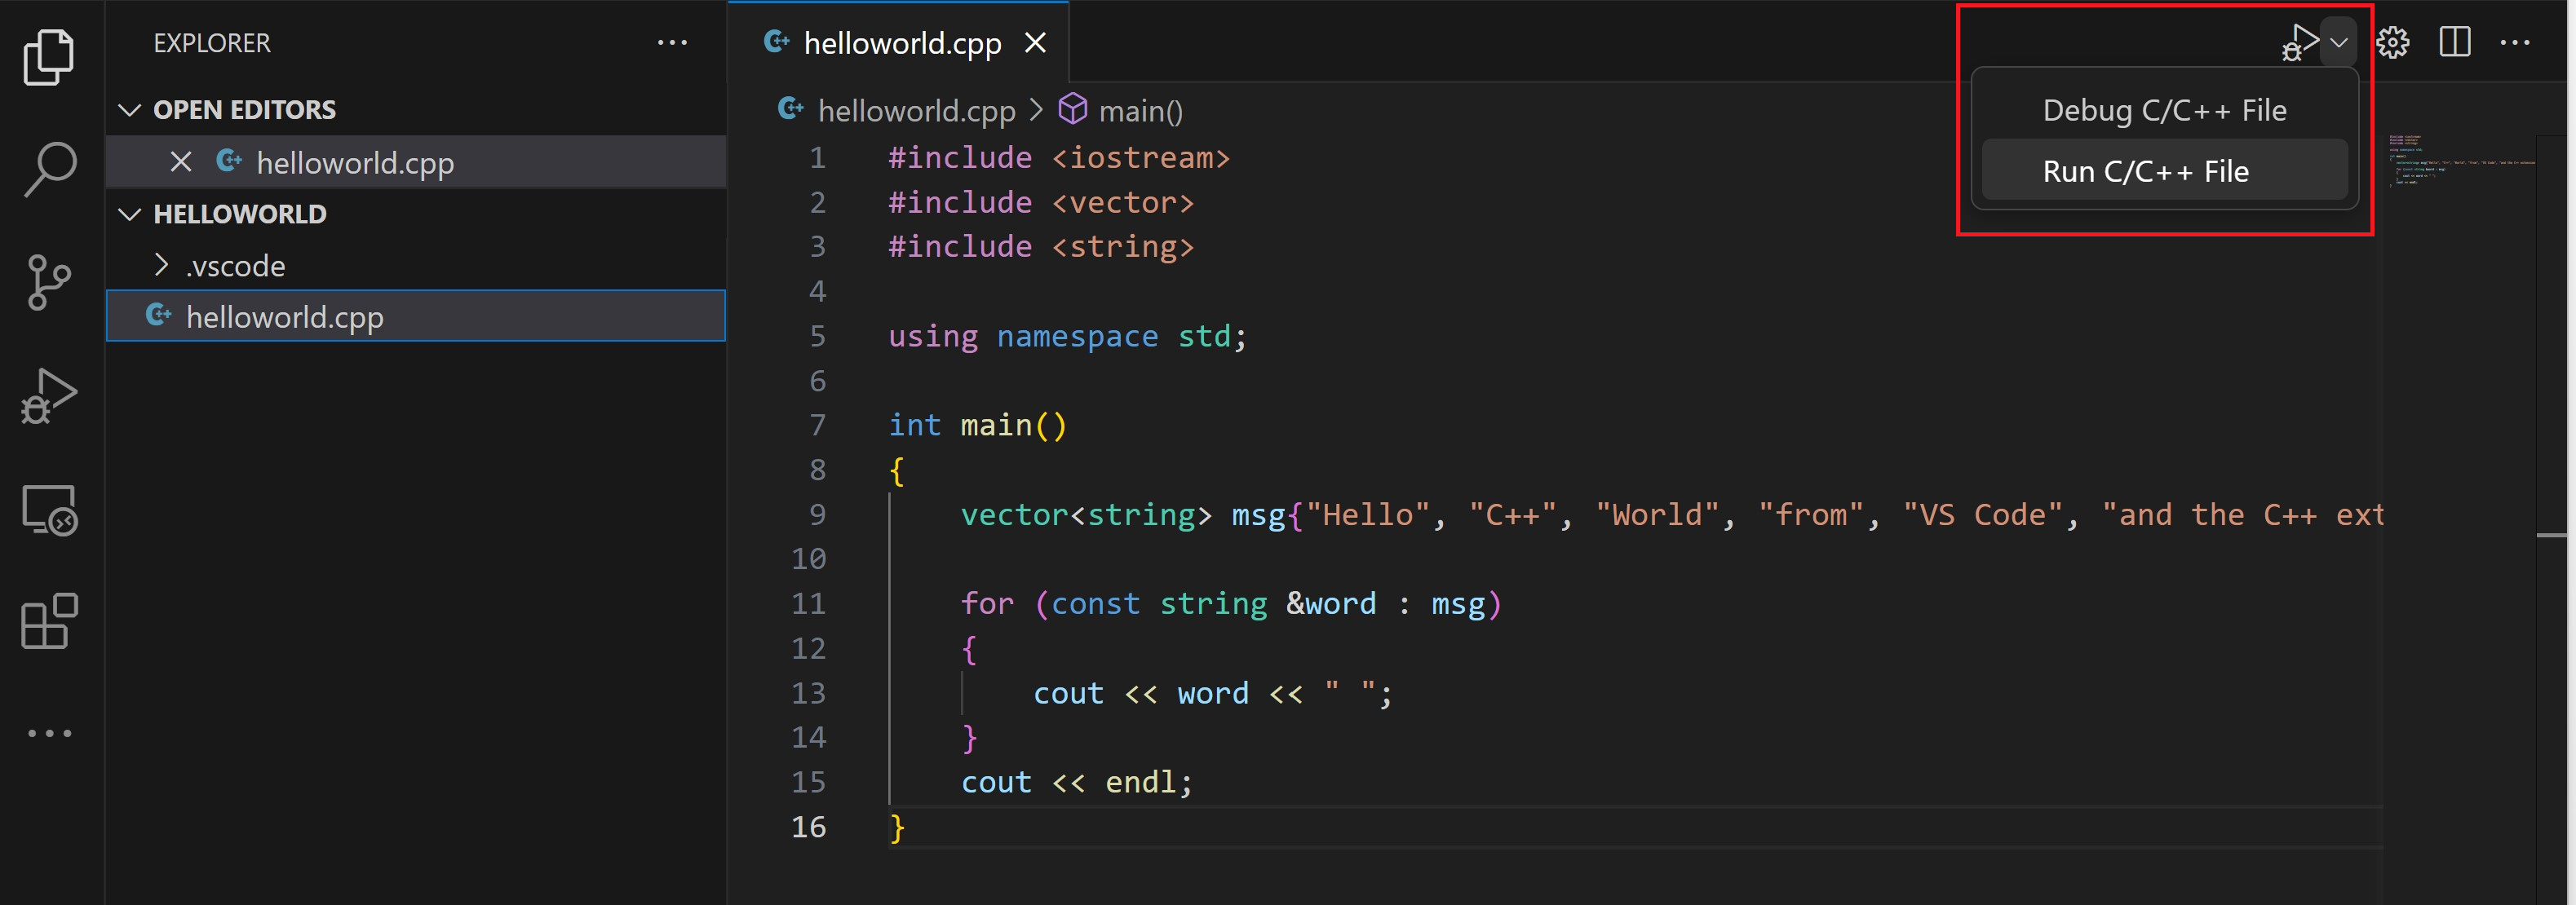The width and height of the screenshot is (2576, 905).
Task: Click the Run and Debug panel icon
Action: pos(49,400)
